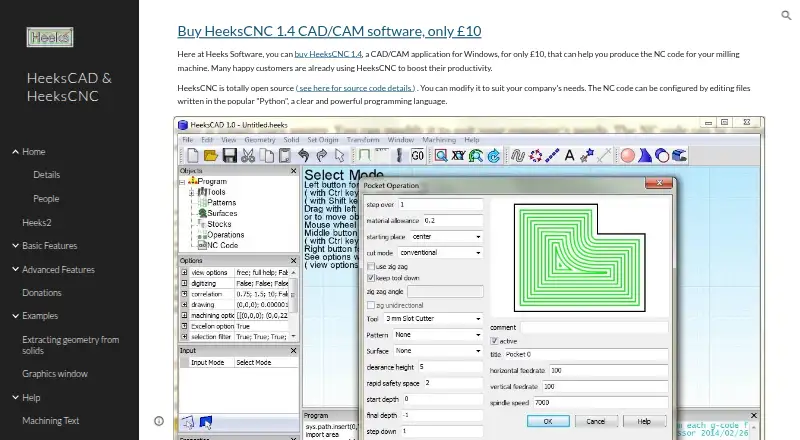Screen dimensions: 800x440
Task: Click the Undo arrow icon
Action: click(303, 155)
